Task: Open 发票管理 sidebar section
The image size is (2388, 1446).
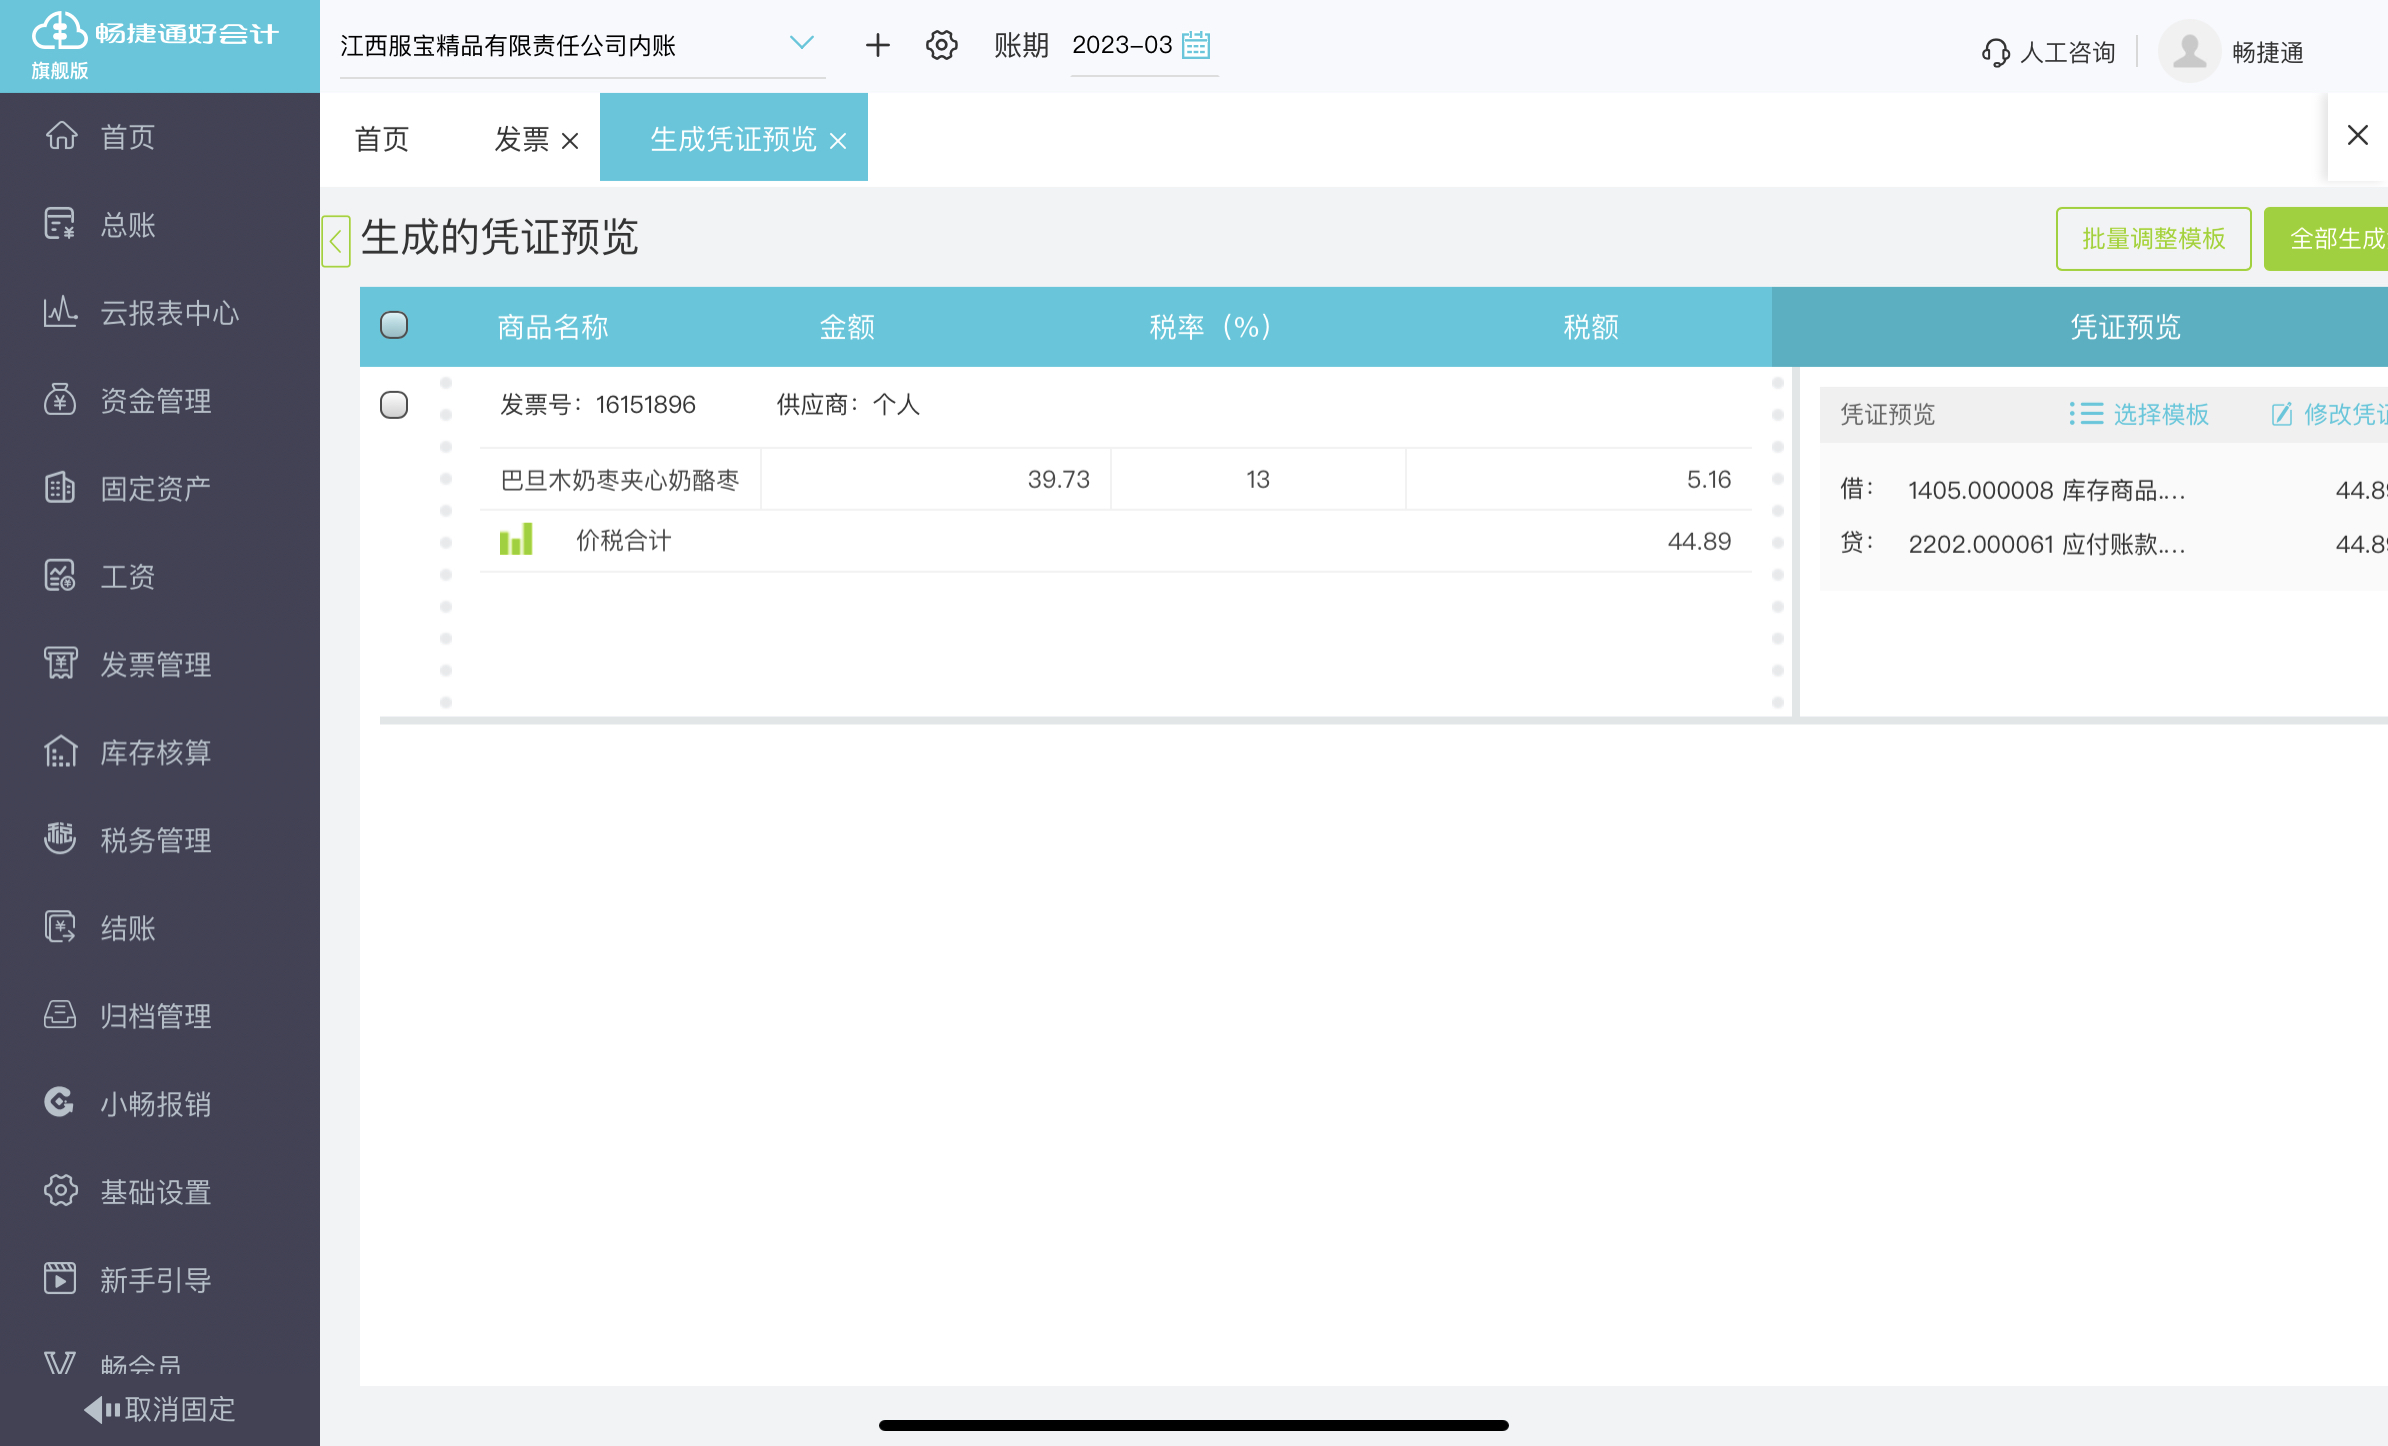Action: click(155, 663)
